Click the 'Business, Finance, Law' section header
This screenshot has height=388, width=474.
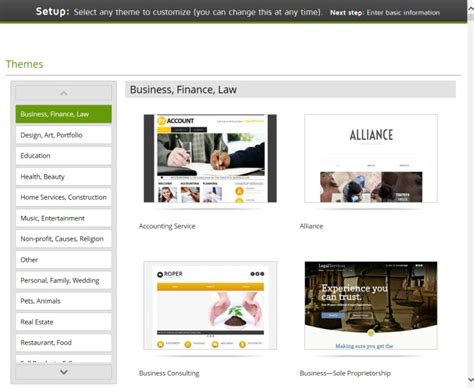pos(290,89)
